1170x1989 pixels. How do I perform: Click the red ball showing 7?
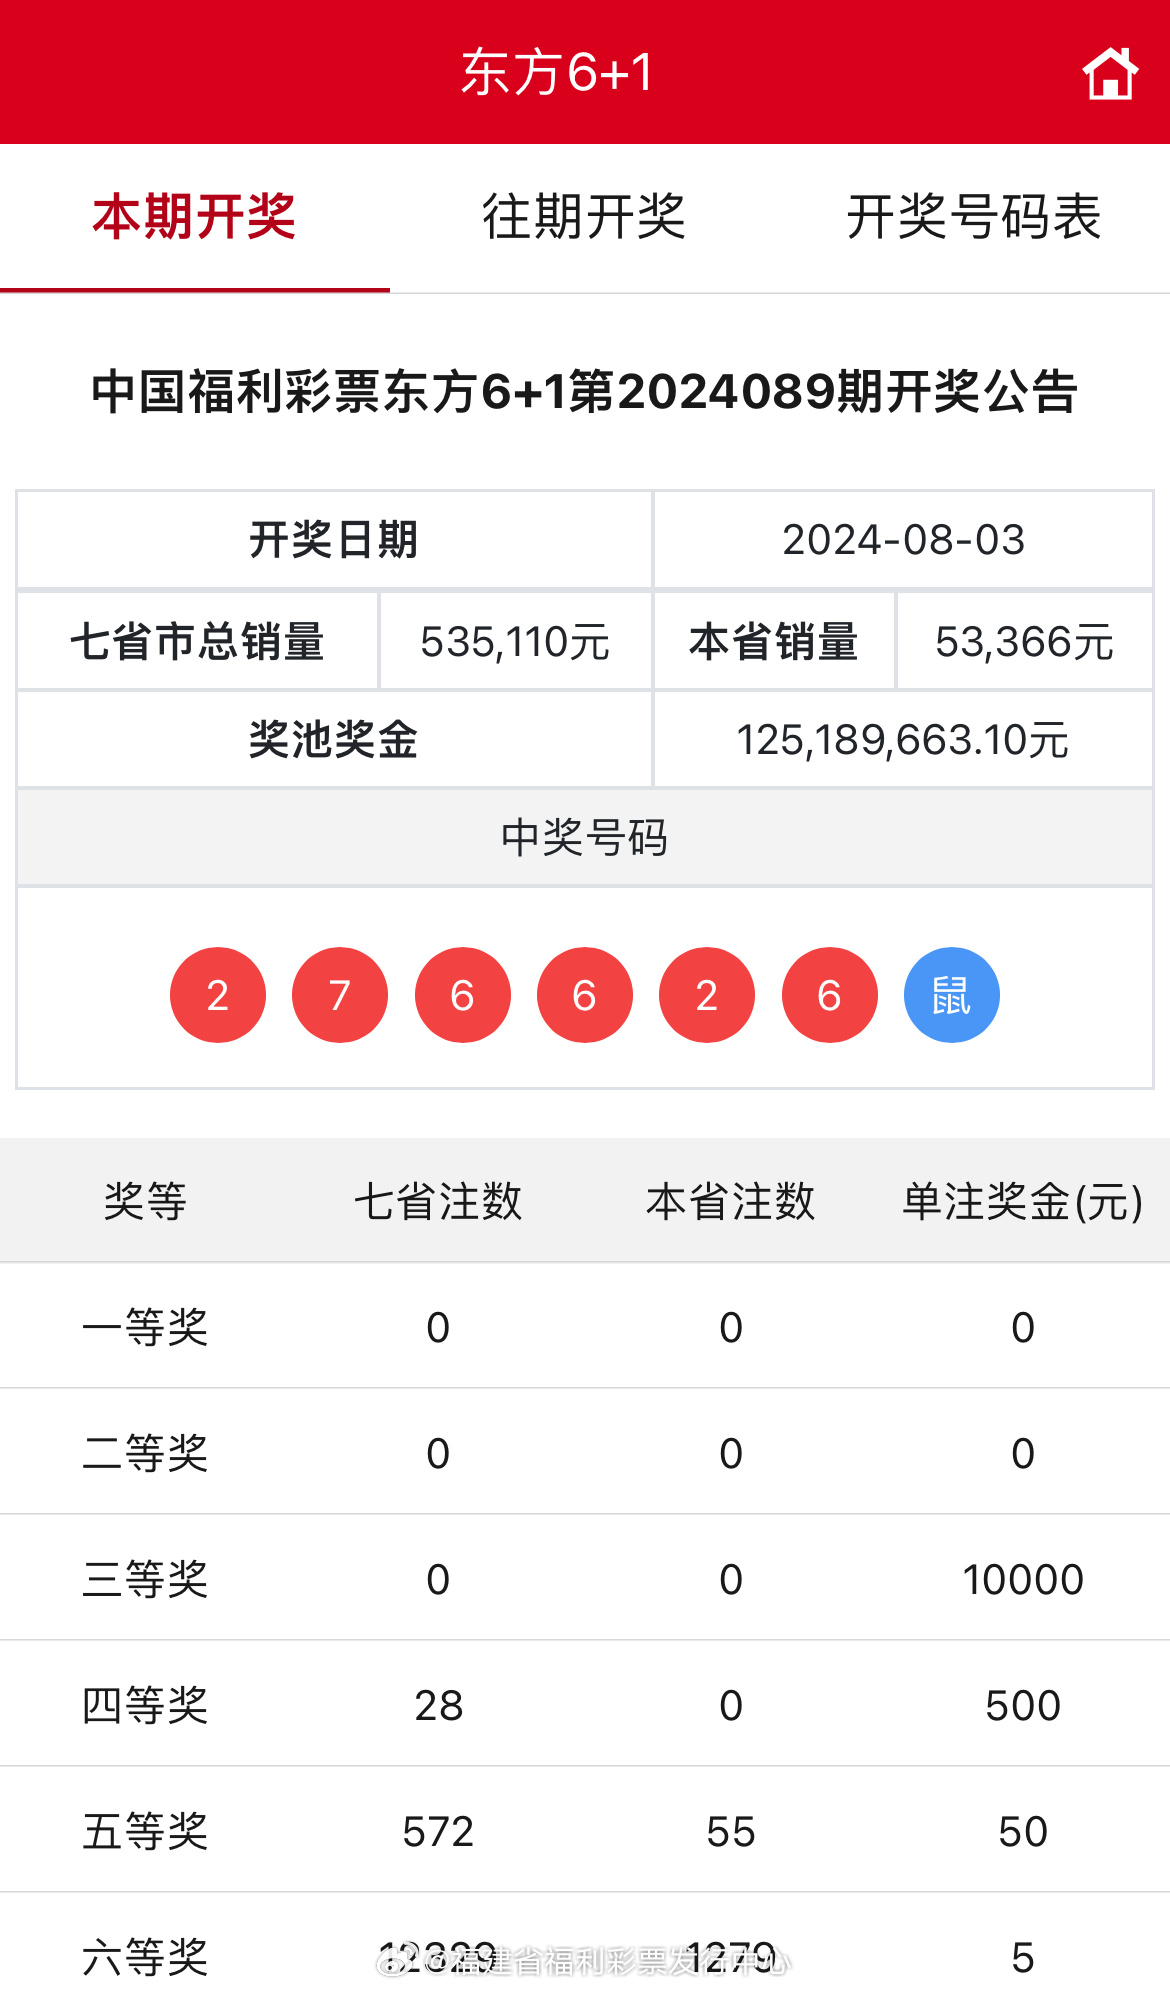340,995
